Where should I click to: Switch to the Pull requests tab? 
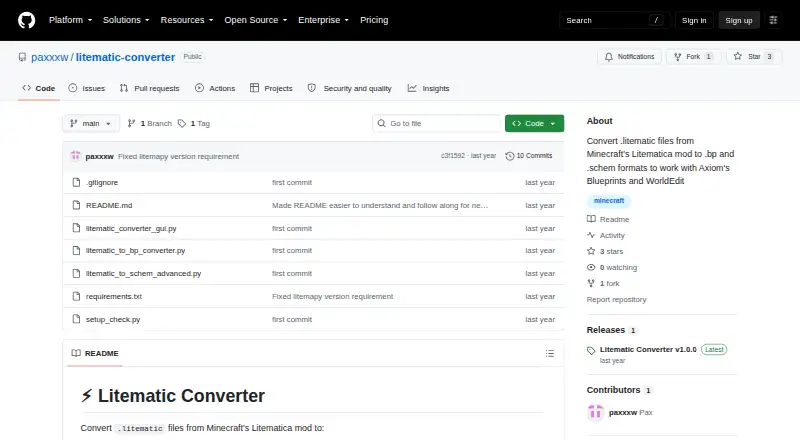pos(149,88)
